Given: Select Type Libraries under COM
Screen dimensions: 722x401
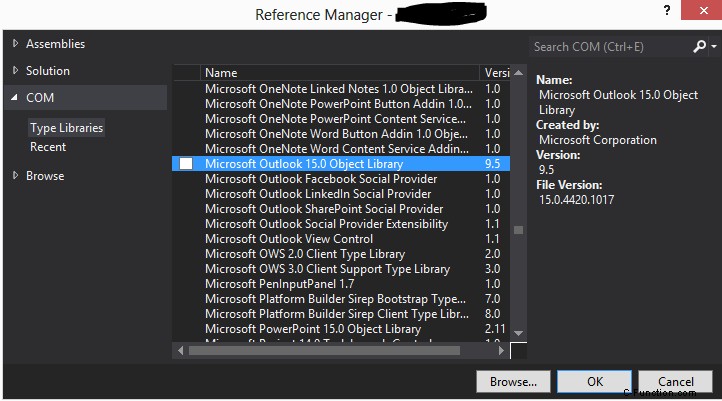Looking at the screenshot, I should tap(66, 128).
